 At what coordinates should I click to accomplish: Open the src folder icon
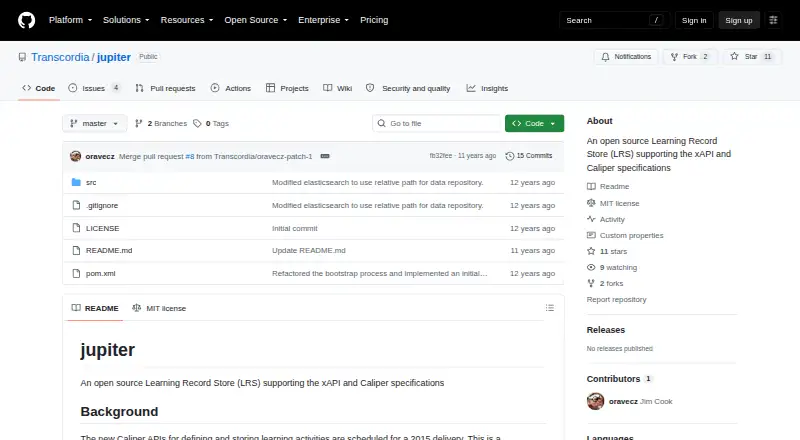pyautogui.click(x=76, y=182)
